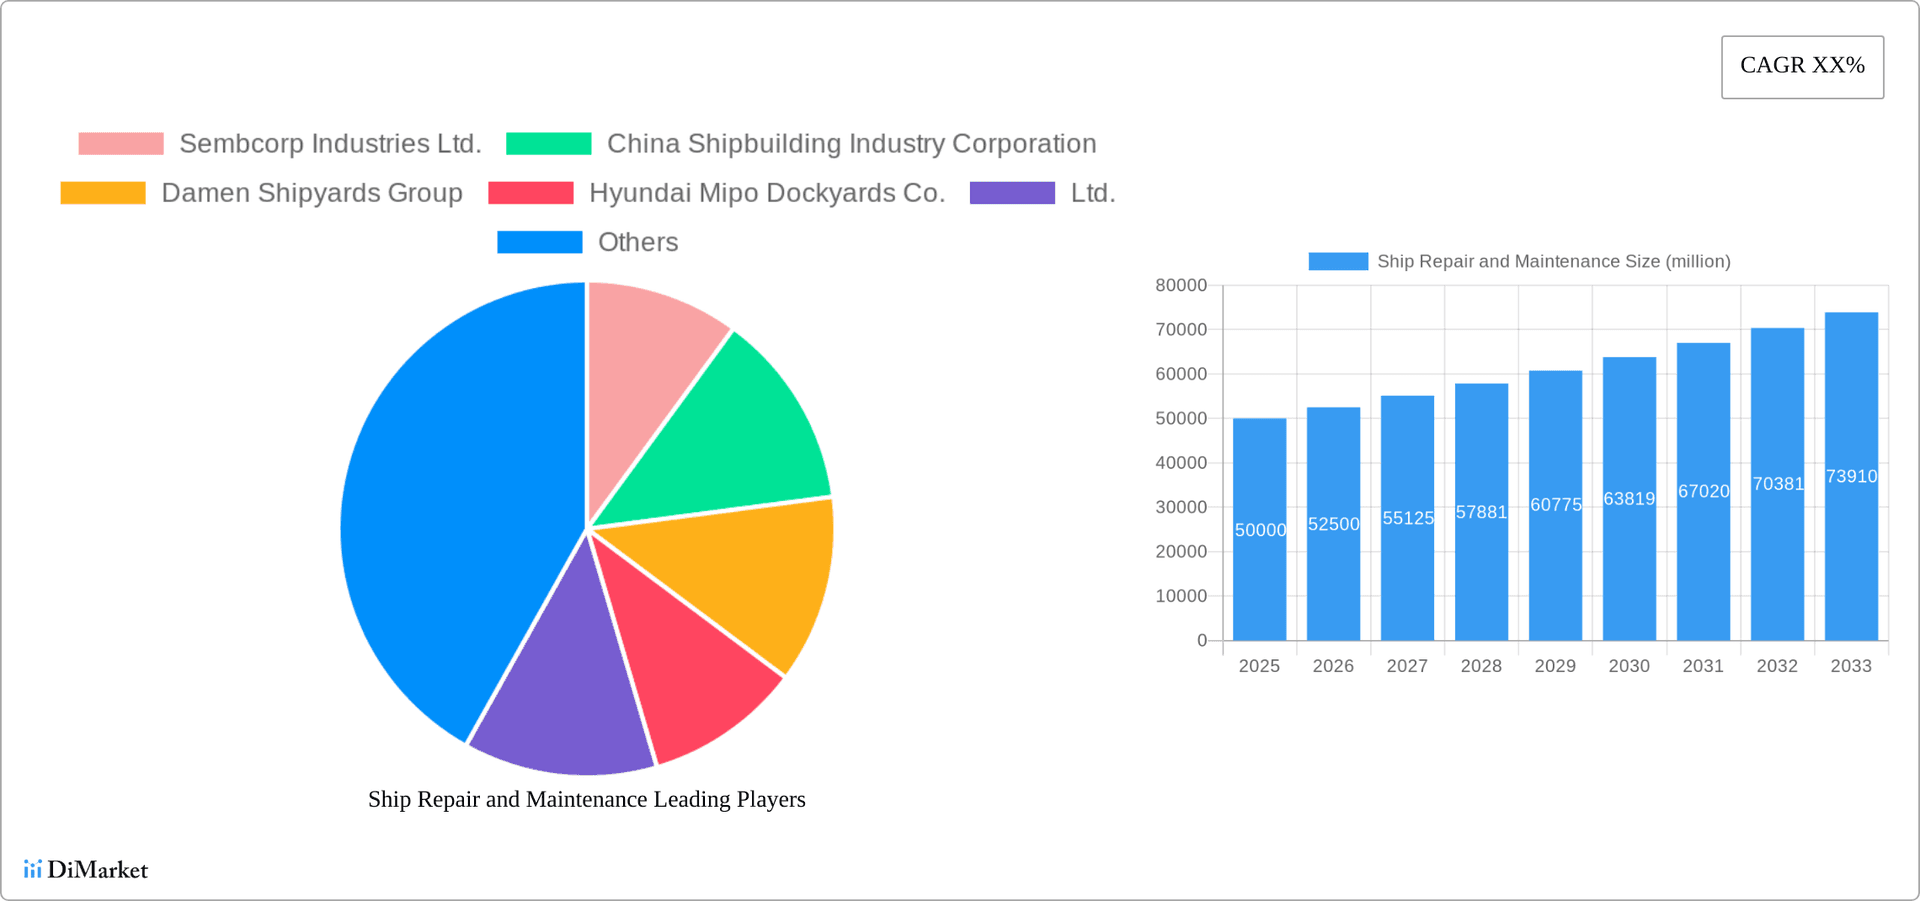This screenshot has height=901, width=1920.
Task: Click the chart title Ship Repair Leading Players
Action: click(586, 799)
